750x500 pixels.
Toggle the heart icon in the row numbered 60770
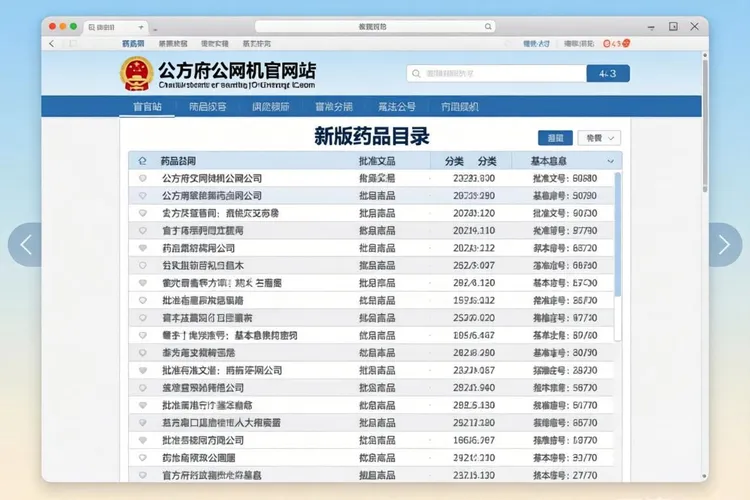point(143,405)
